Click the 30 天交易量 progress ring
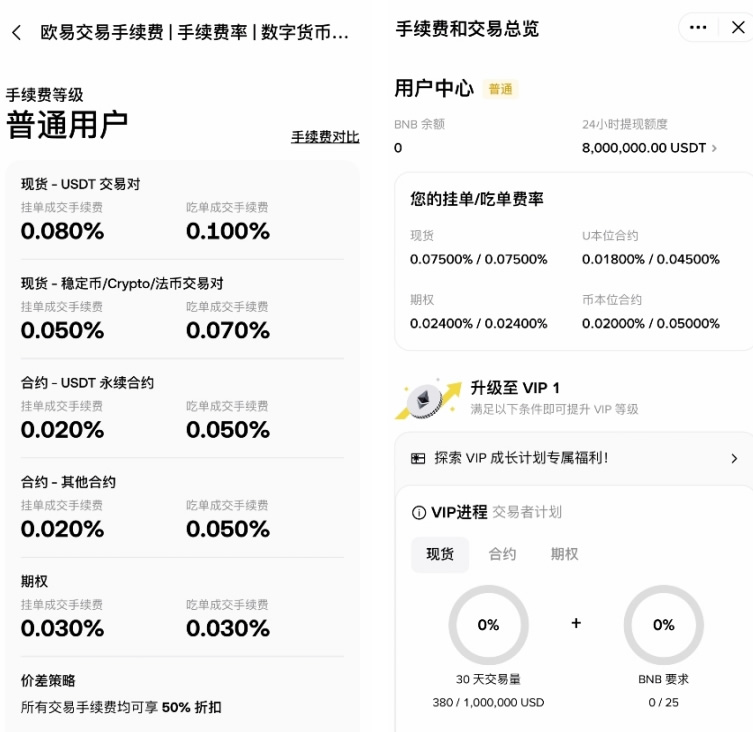This screenshot has height=732, width=753. pos(488,625)
